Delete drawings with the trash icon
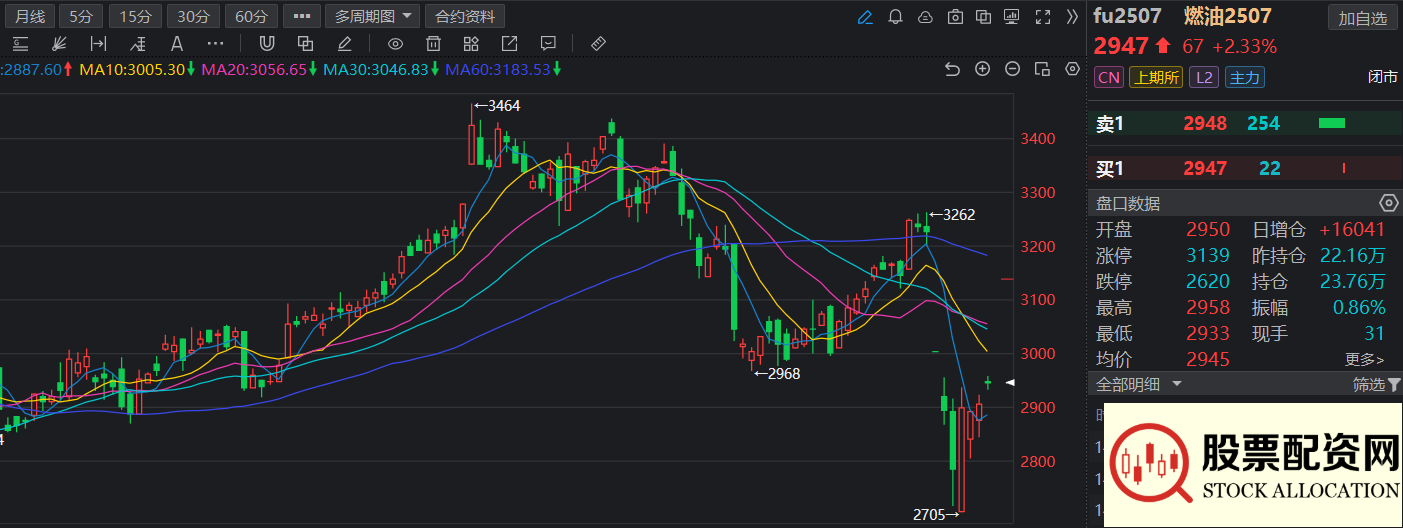This screenshot has height=528, width=1403. (433, 43)
